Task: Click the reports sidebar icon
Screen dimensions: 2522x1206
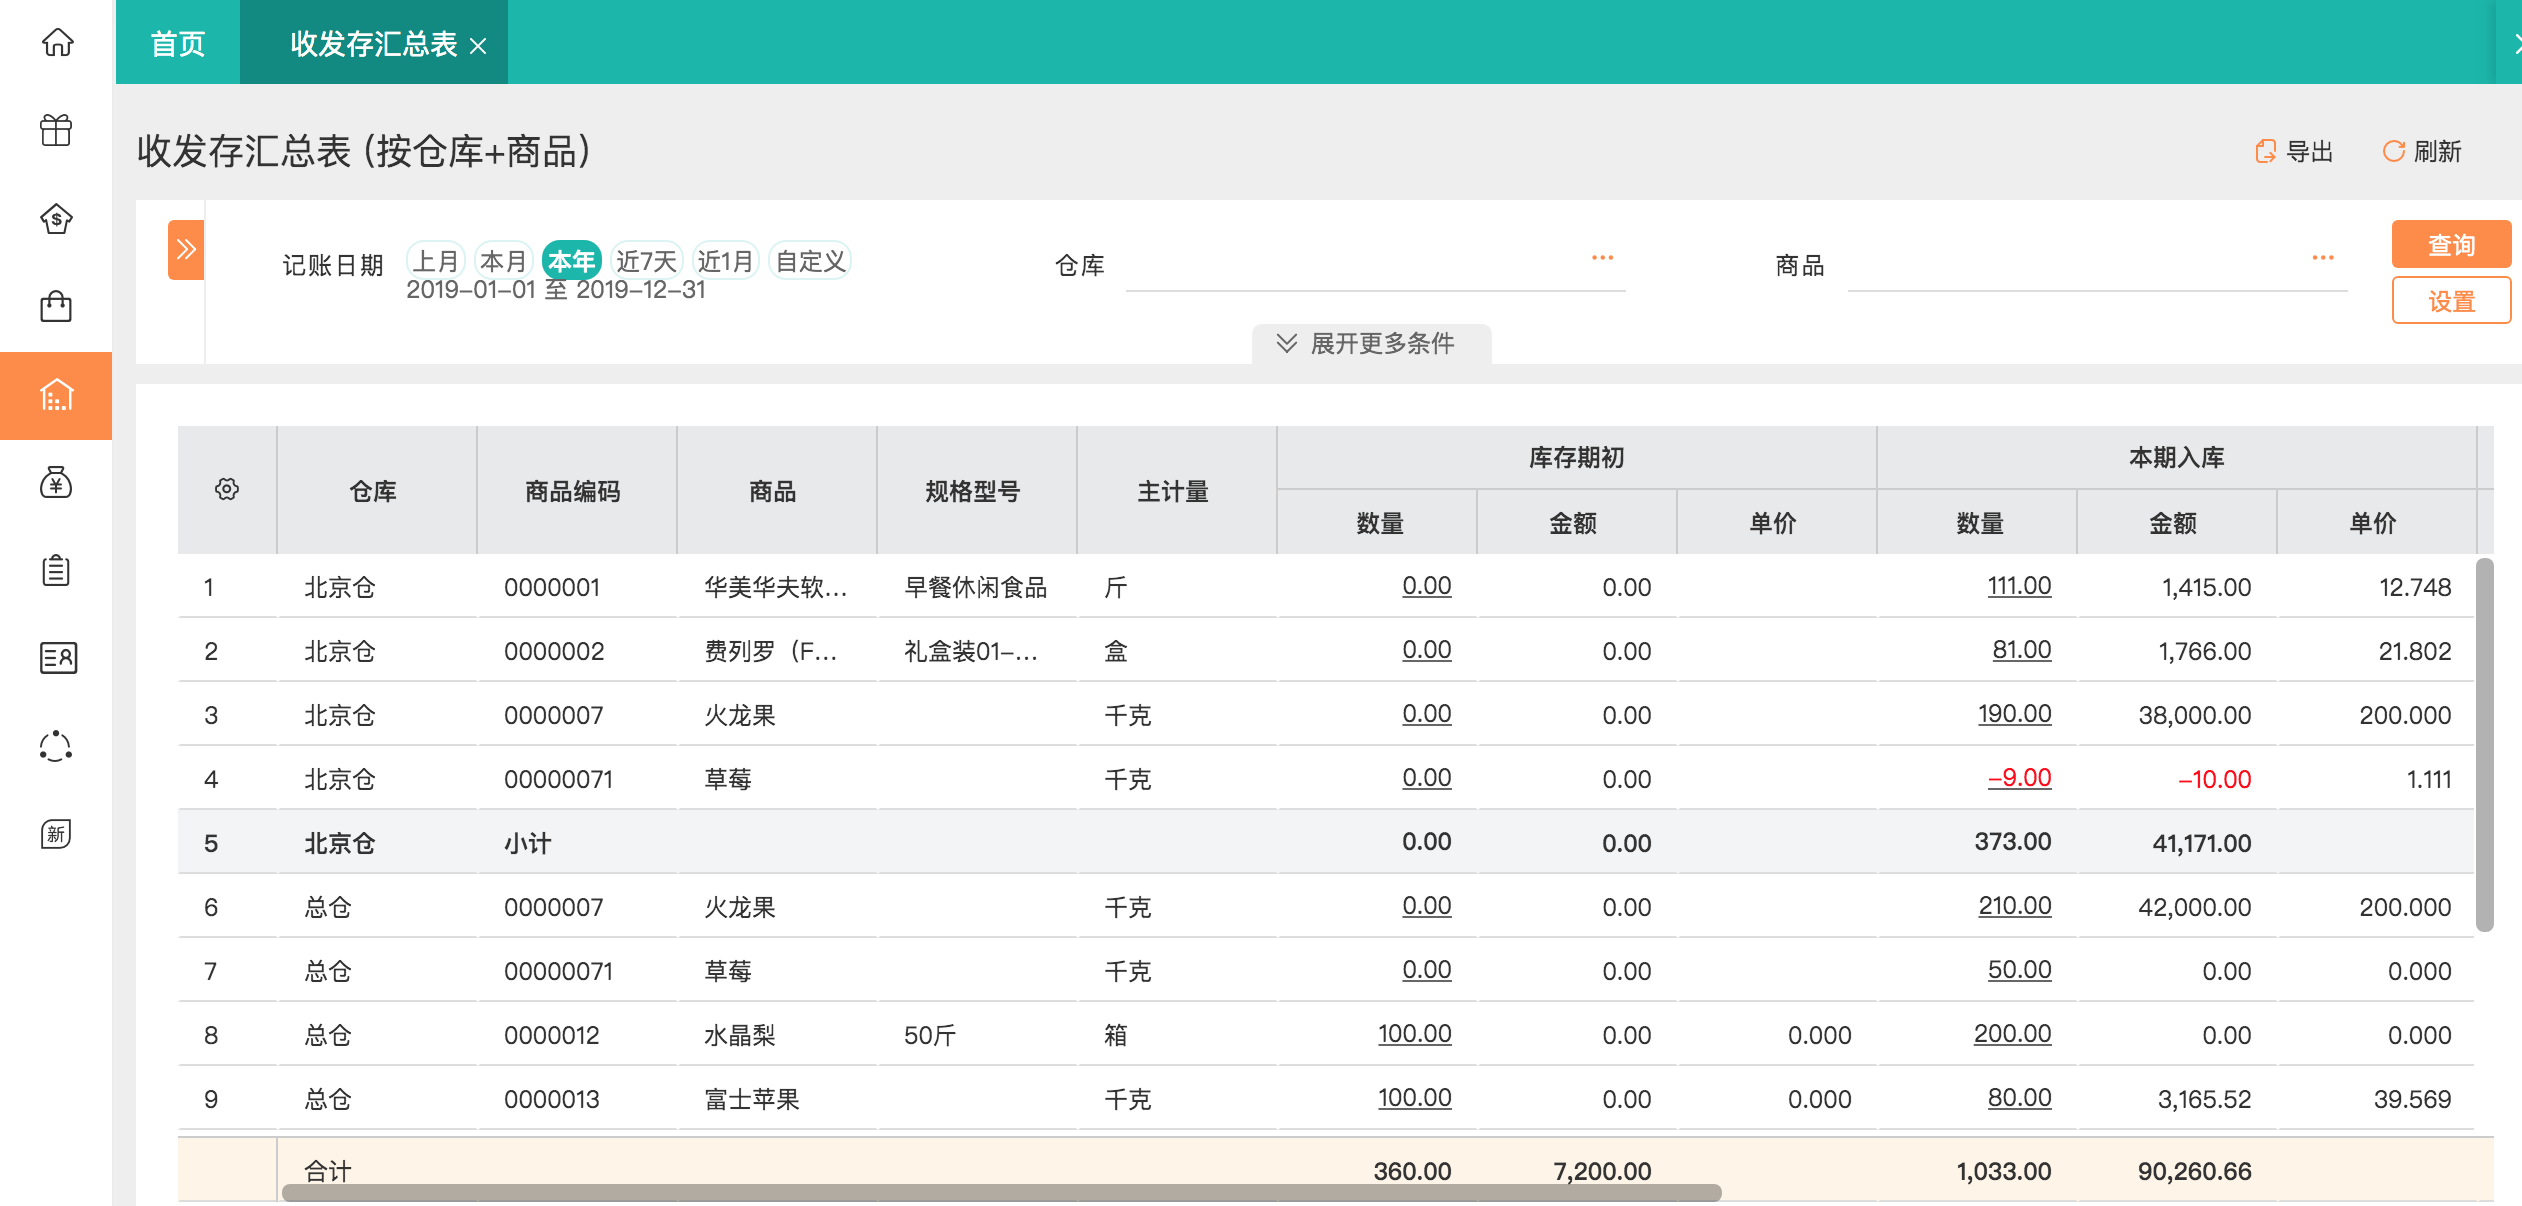Action: [x=56, y=571]
